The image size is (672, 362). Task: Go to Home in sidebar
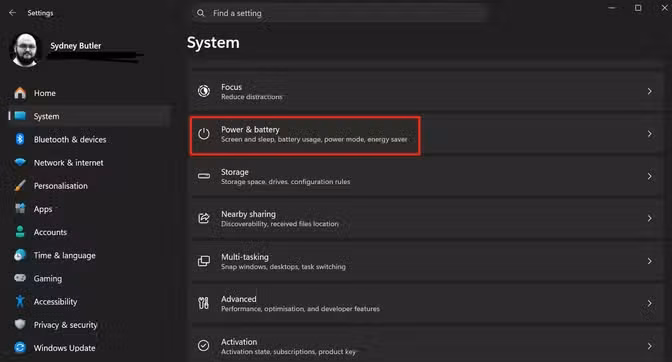(90, 93)
